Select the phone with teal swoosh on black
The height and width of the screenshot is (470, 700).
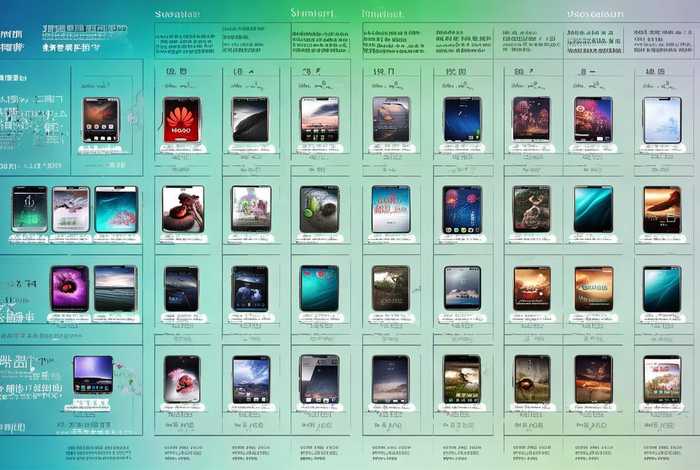click(x=593, y=208)
